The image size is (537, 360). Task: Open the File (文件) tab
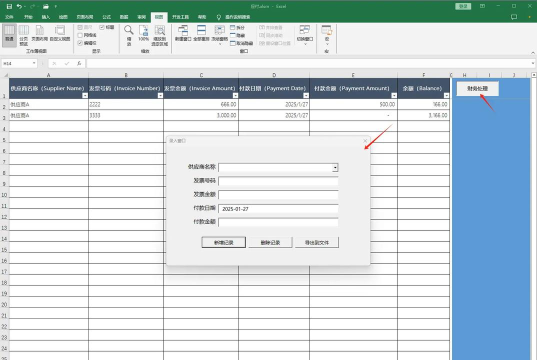pos(9,17)
